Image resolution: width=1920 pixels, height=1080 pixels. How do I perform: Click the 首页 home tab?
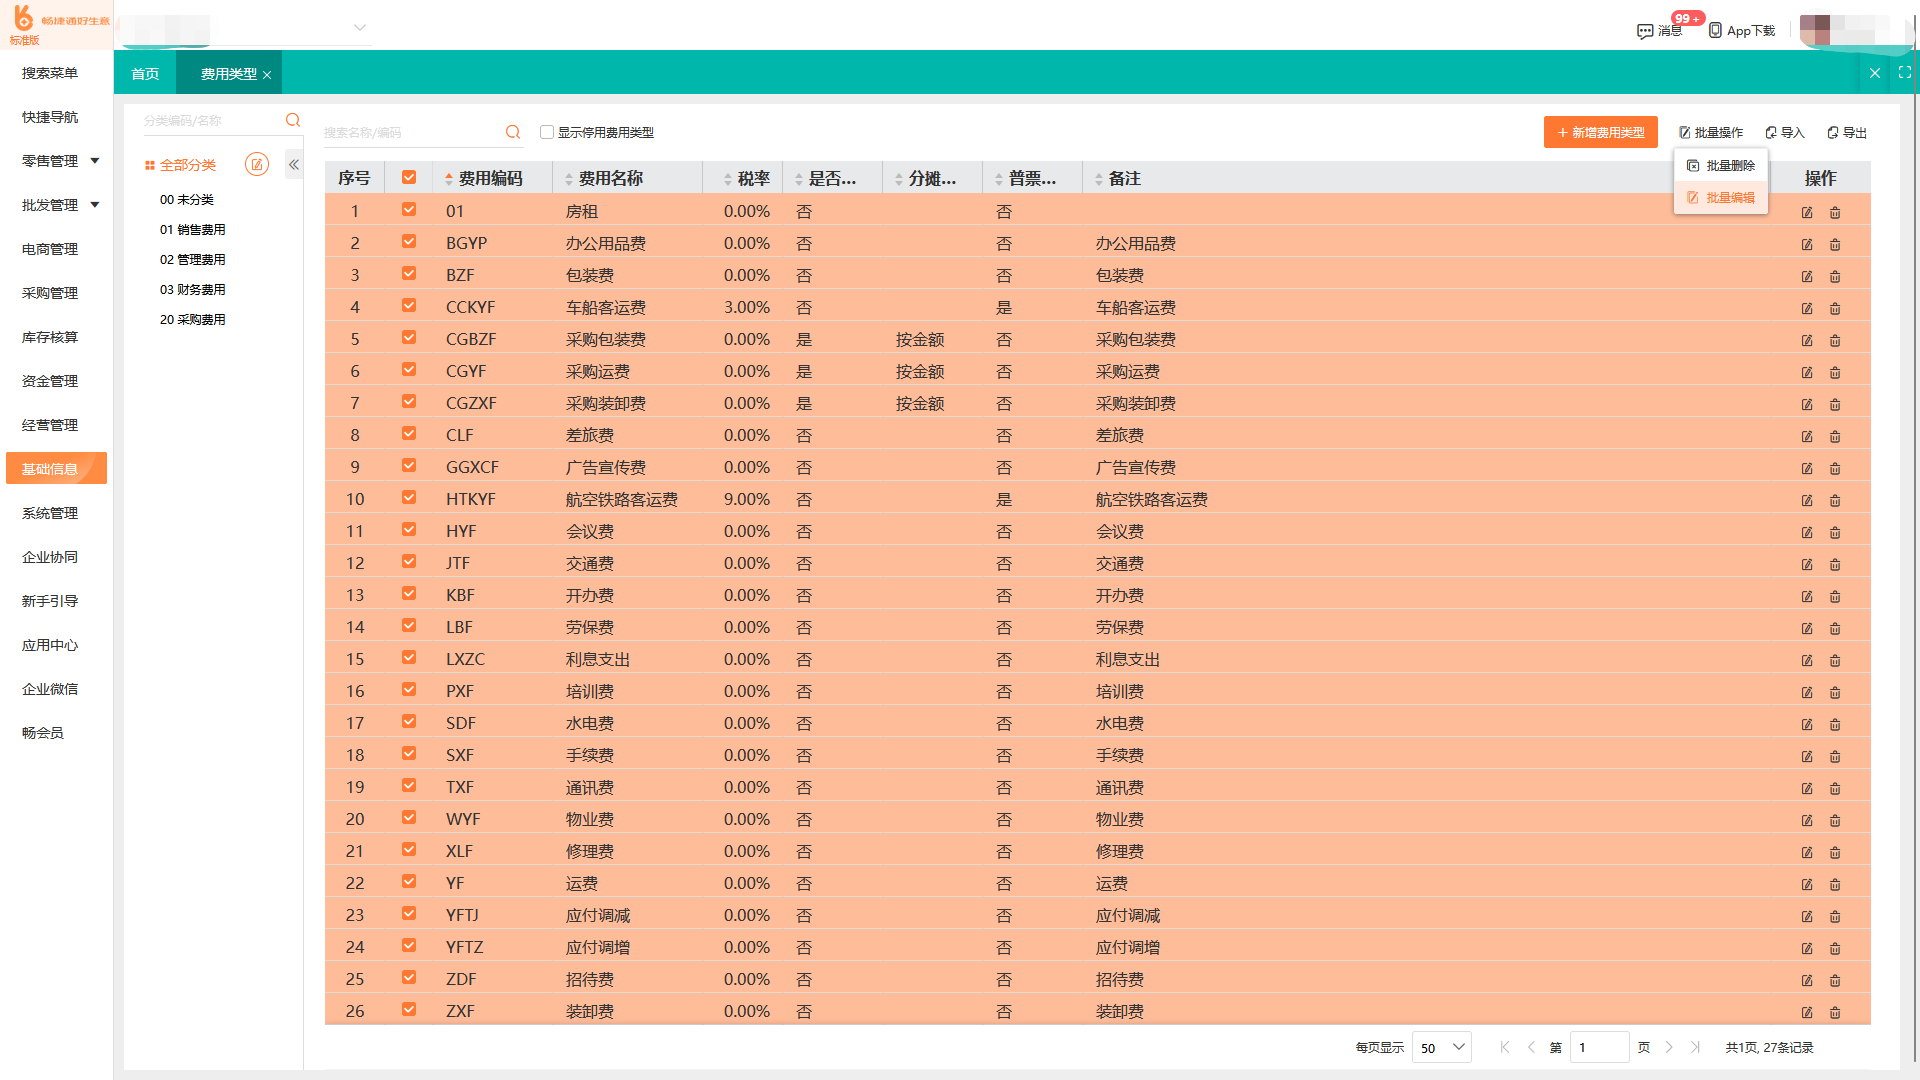tap(144, 74)
